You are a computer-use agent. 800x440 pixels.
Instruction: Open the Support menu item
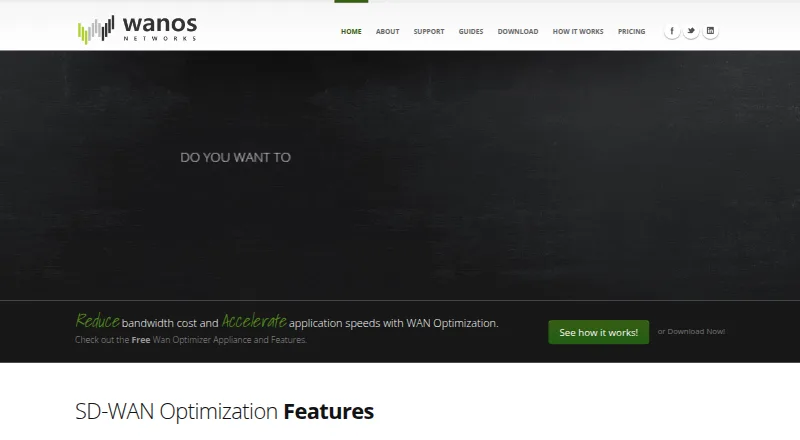click(x=429, y=32)
